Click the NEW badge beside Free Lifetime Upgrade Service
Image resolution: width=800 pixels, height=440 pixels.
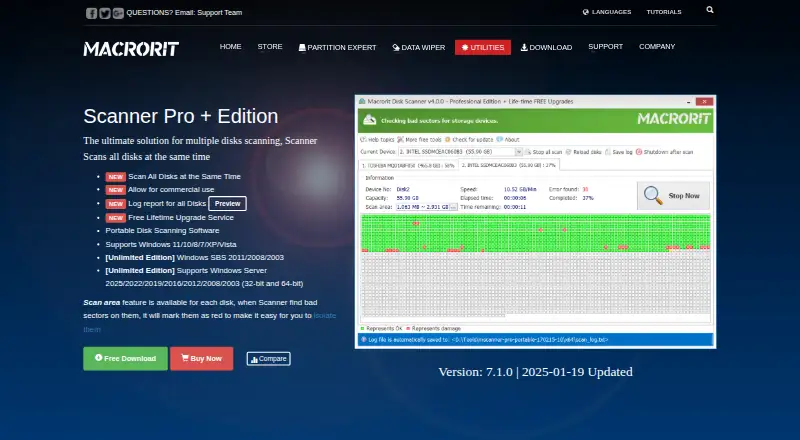click(115, 218)
